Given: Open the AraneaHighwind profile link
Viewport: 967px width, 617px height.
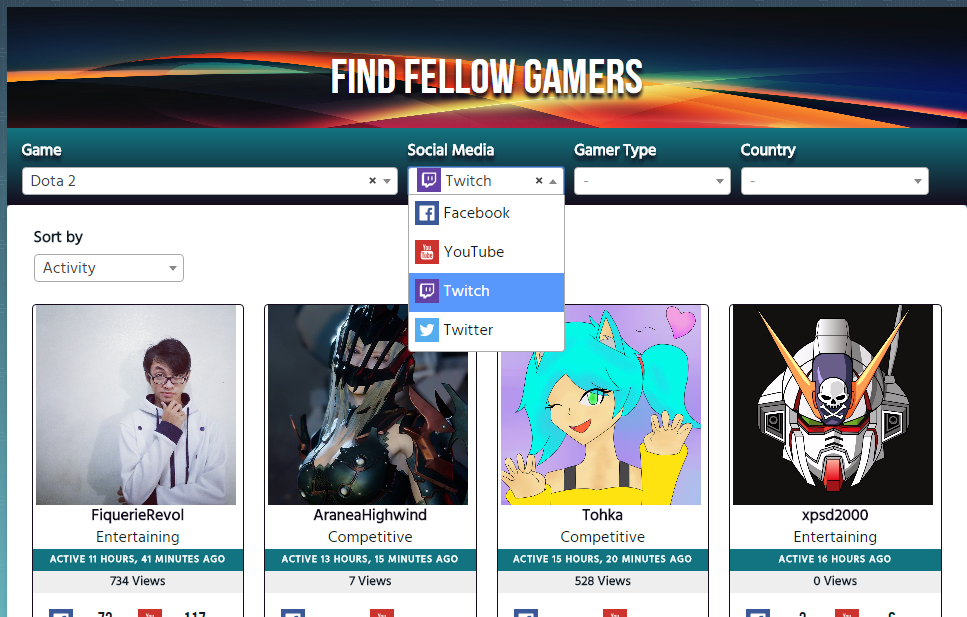Looking at the screenshot, I should pos(370,515).
